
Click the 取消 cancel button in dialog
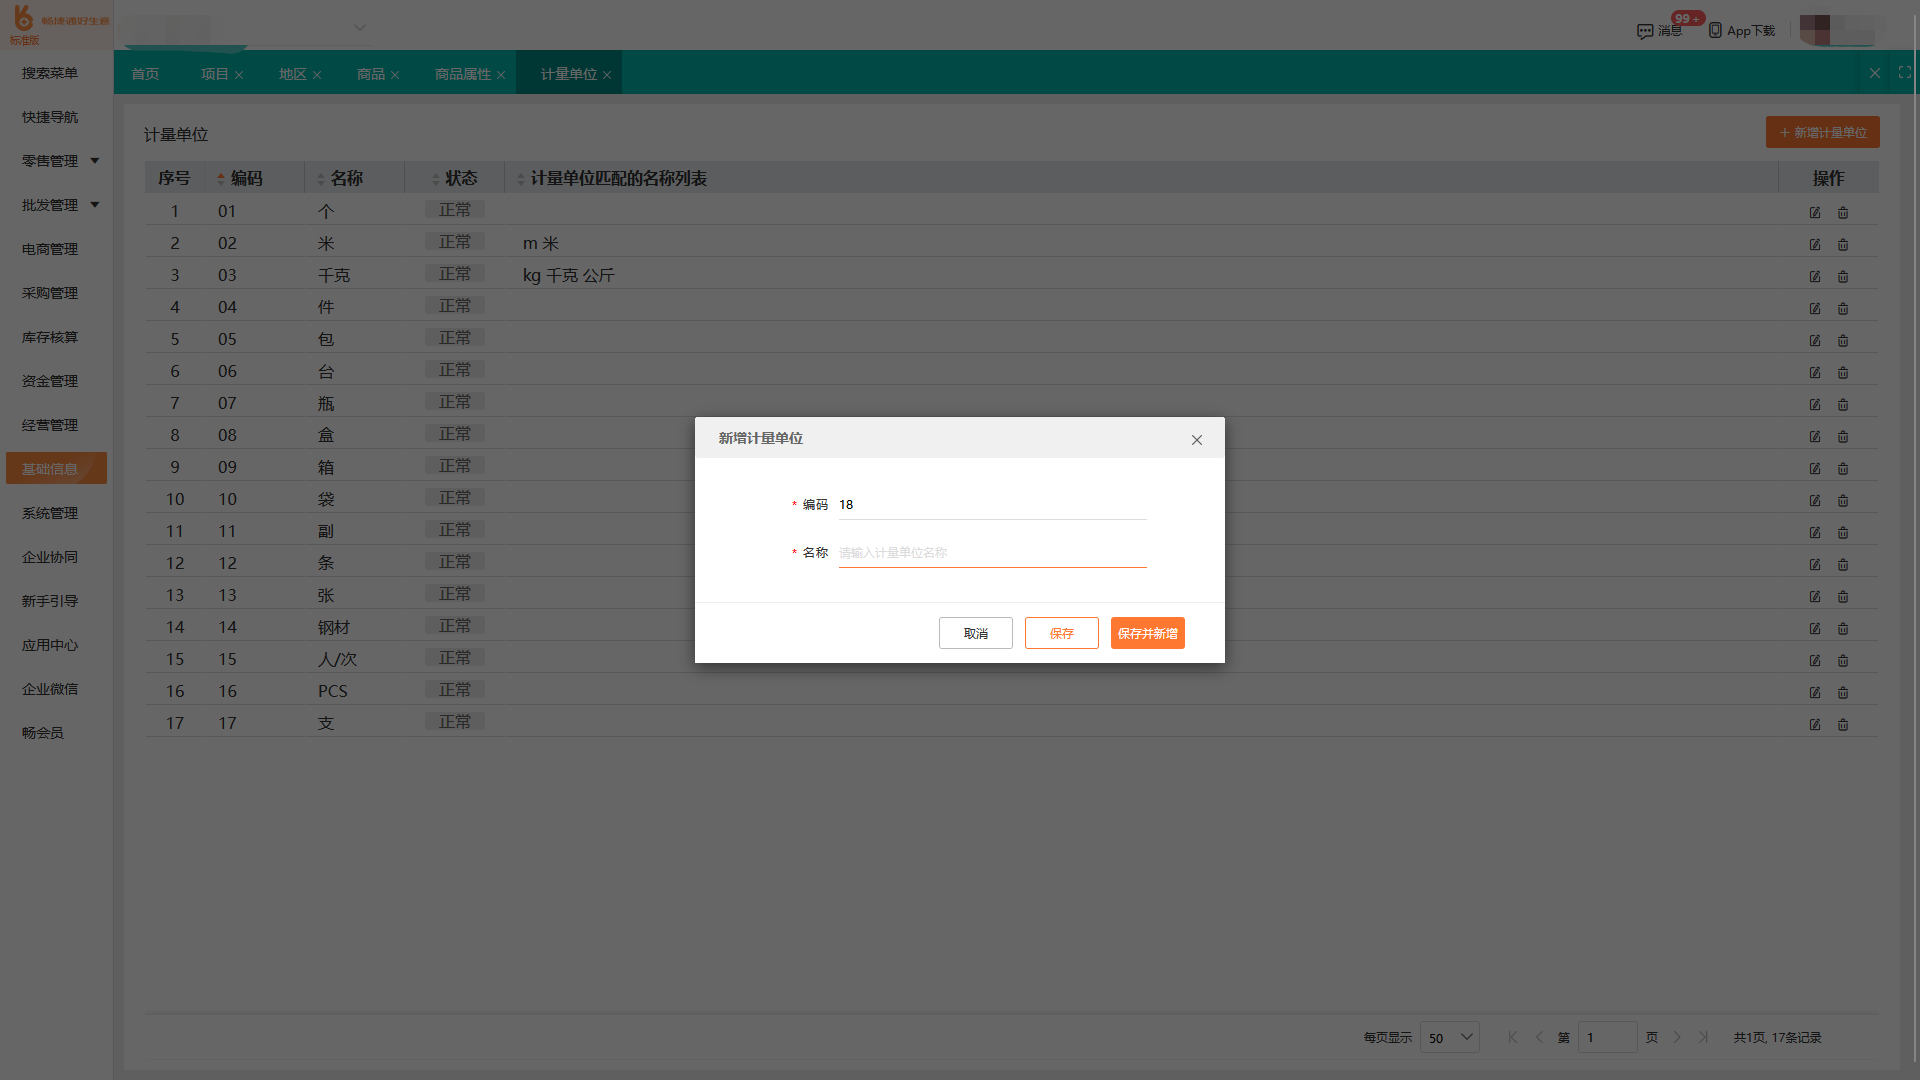click(x=976, y=633)
